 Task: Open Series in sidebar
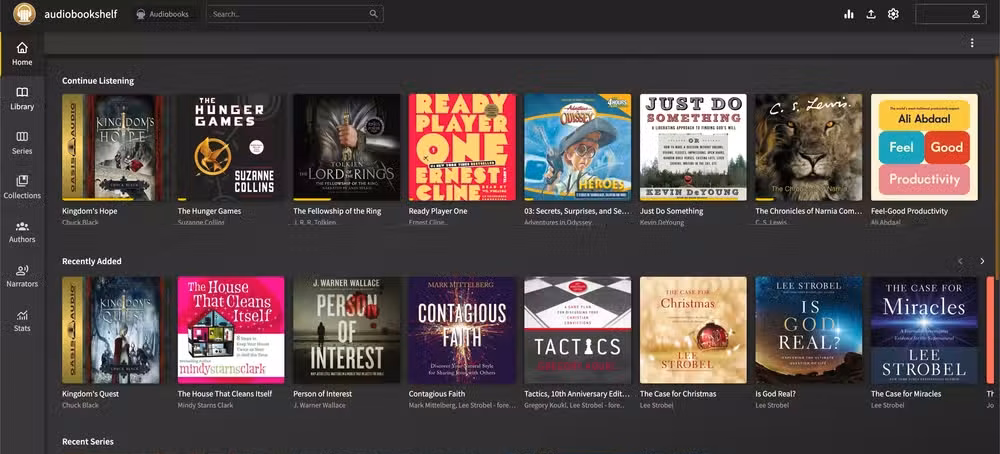point(22,143)
